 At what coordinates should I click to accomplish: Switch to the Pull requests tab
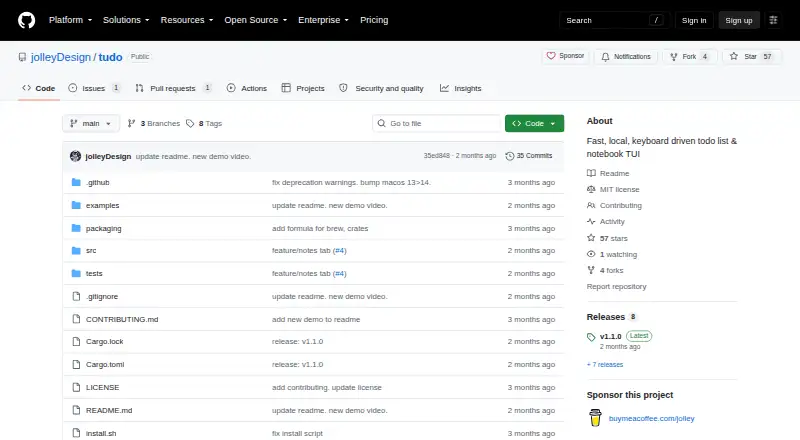click(173, 88)
